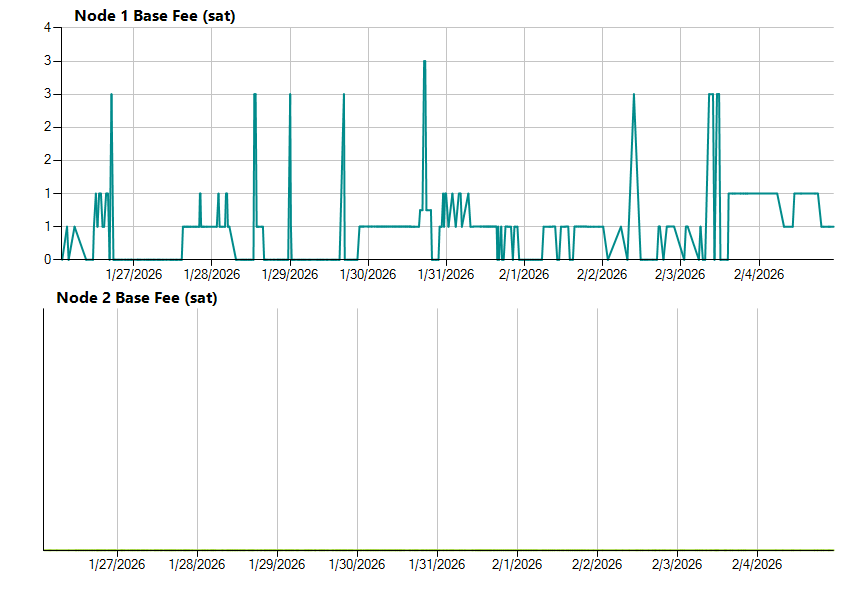Image resolution: width=860 pixels, height=600 pixels.
Task: Select 2/4/2026 label on Node 1 axis
Action: (758, 274)
